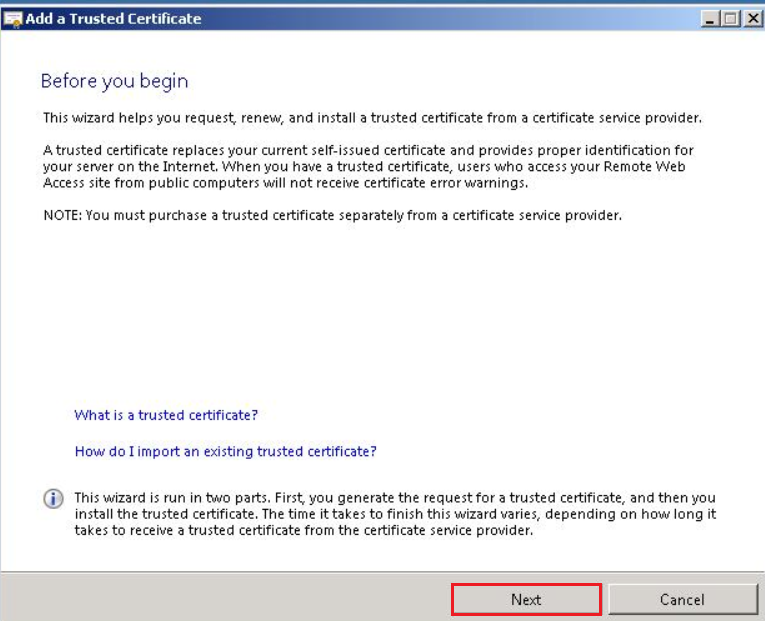Open the 'What is a trusted certificate?' link

166,415
